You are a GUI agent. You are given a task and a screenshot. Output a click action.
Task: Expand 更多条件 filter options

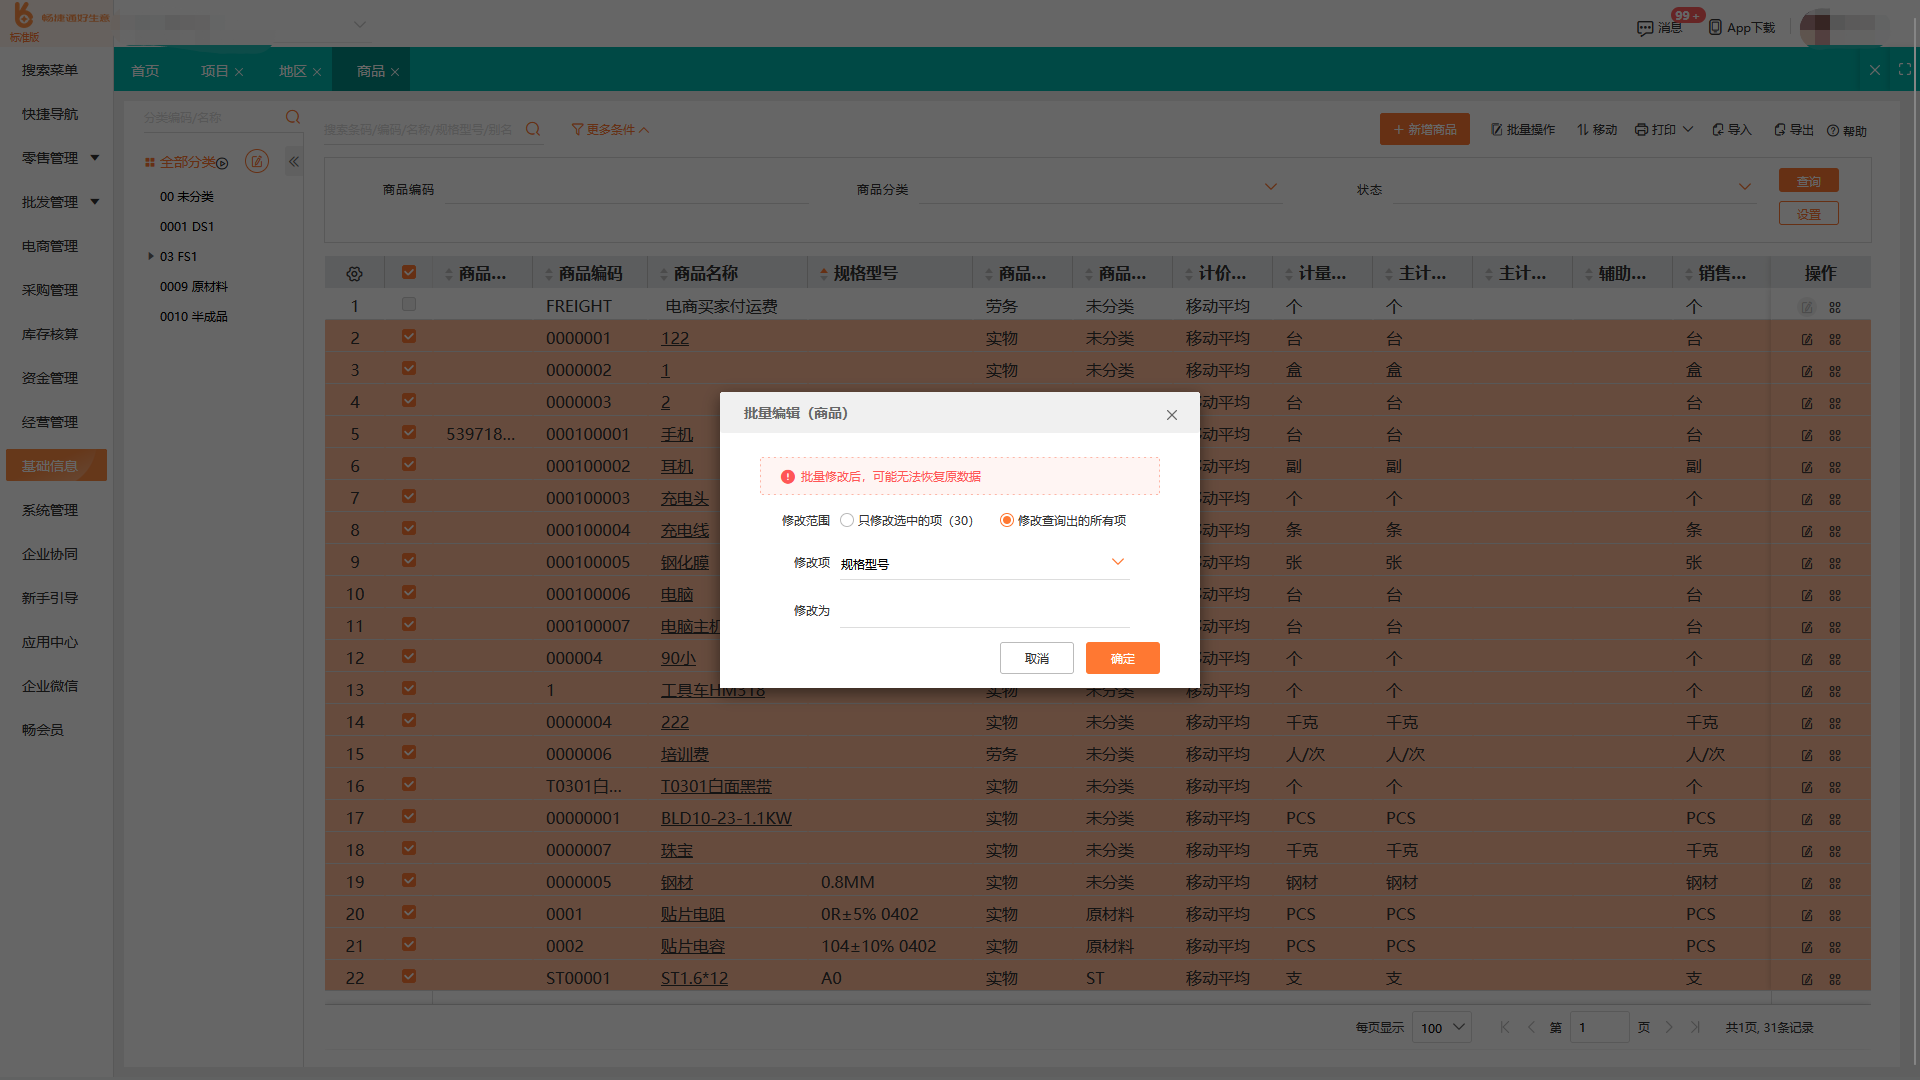tap(611, 129)
